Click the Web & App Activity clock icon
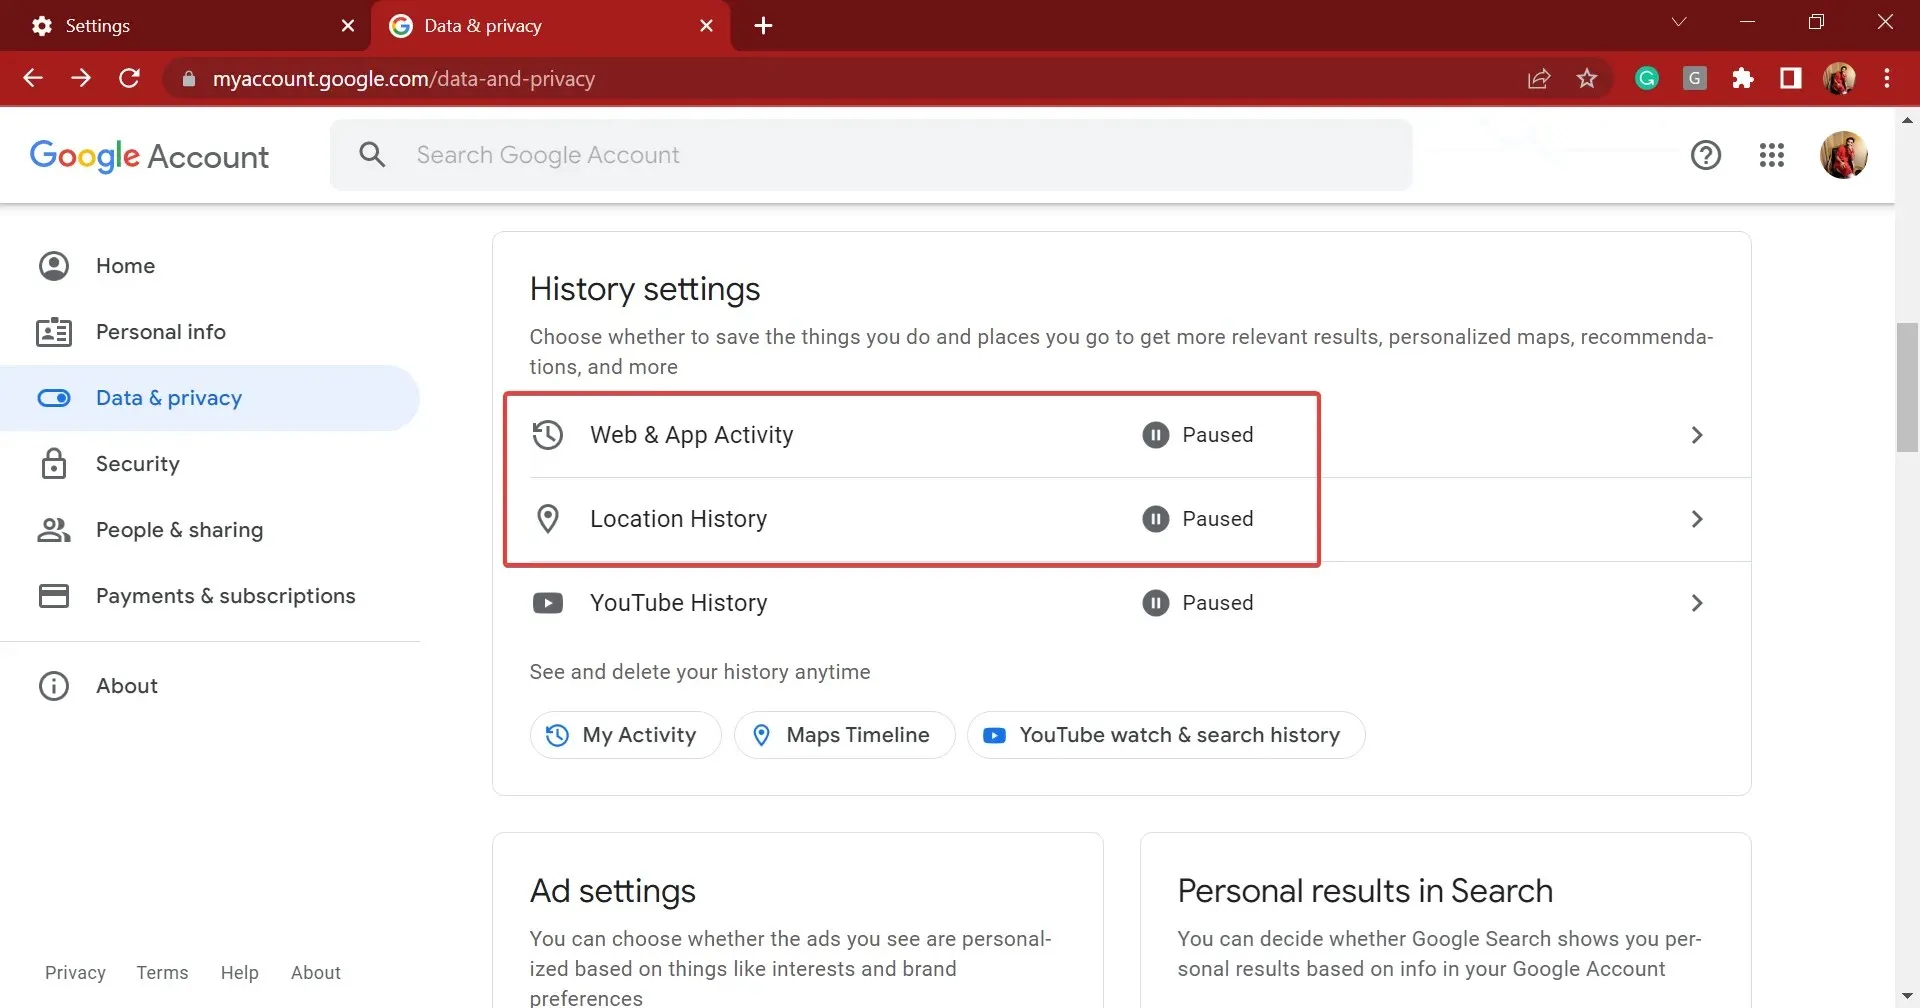The height and width of the screenshot is (1008, 1920). [548, 435]
